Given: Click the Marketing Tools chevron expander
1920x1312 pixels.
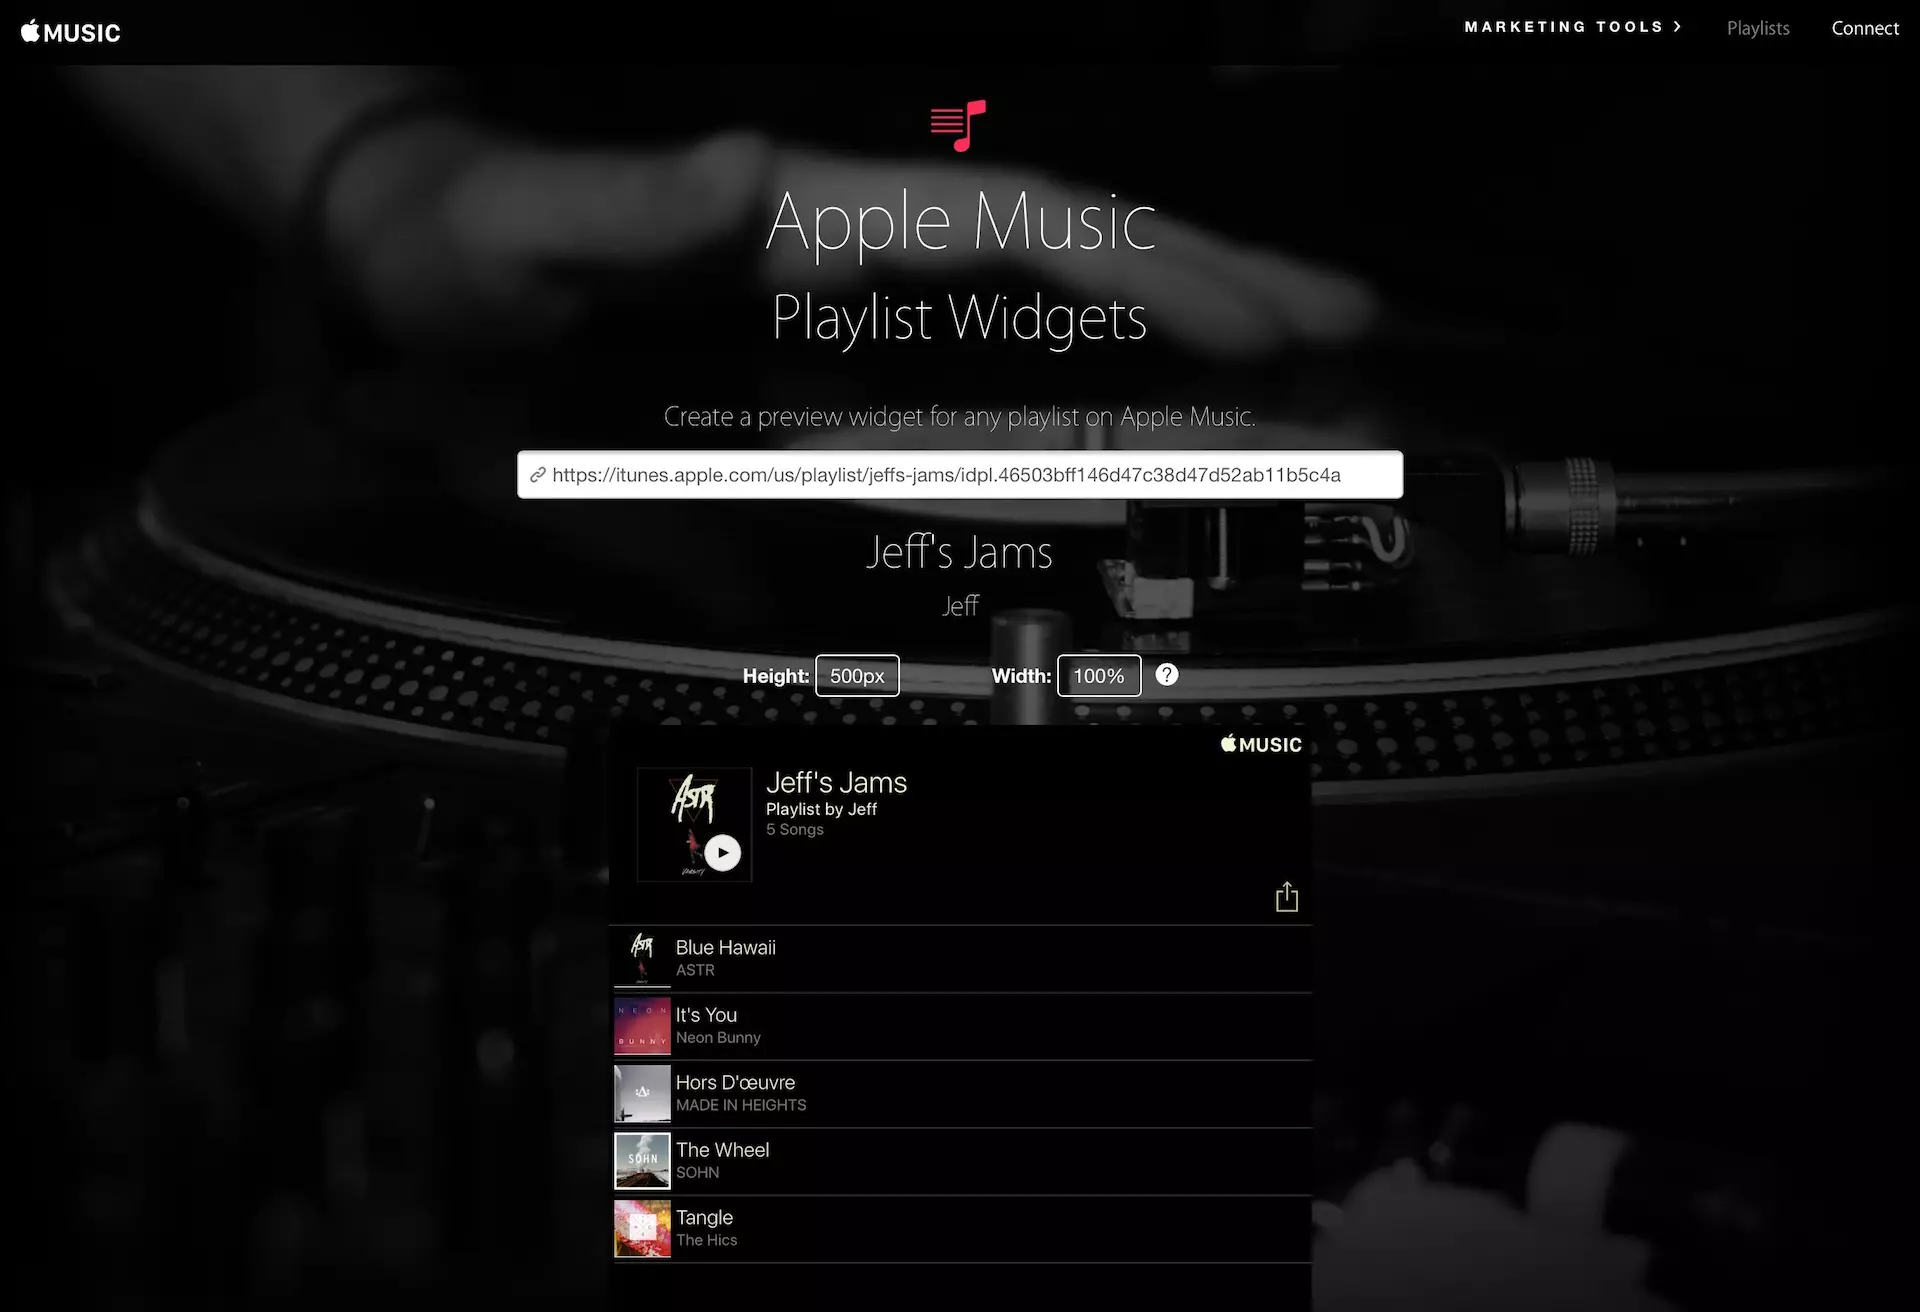Looking at the screenshot, I should click(x=1678, y=26).
